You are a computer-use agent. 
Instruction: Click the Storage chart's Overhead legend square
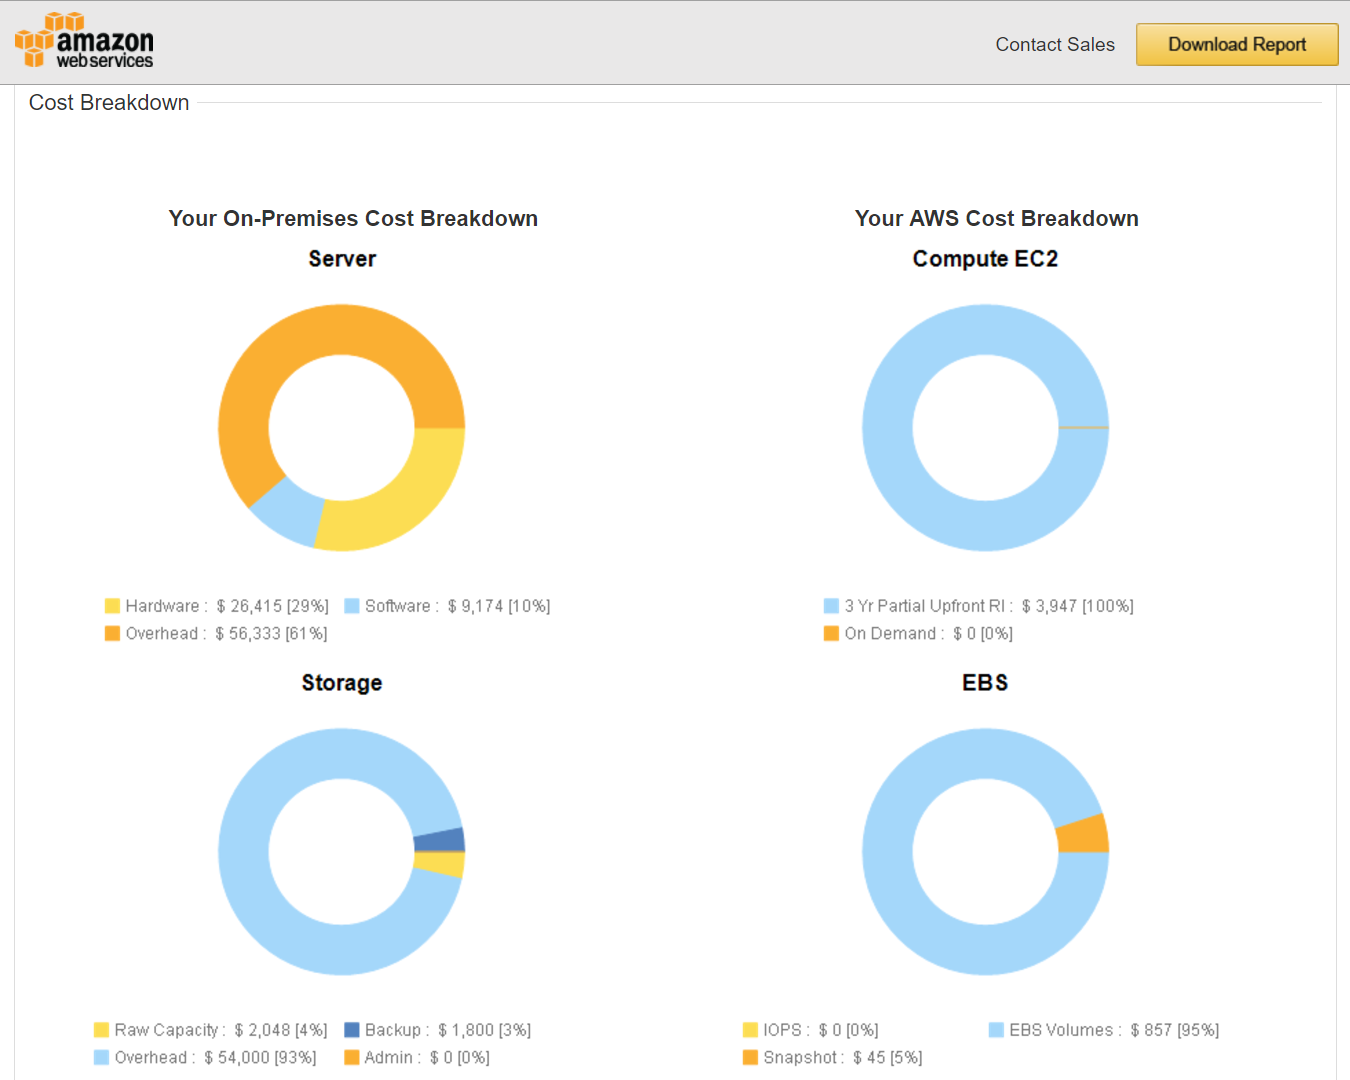[x=101, y=1057]
